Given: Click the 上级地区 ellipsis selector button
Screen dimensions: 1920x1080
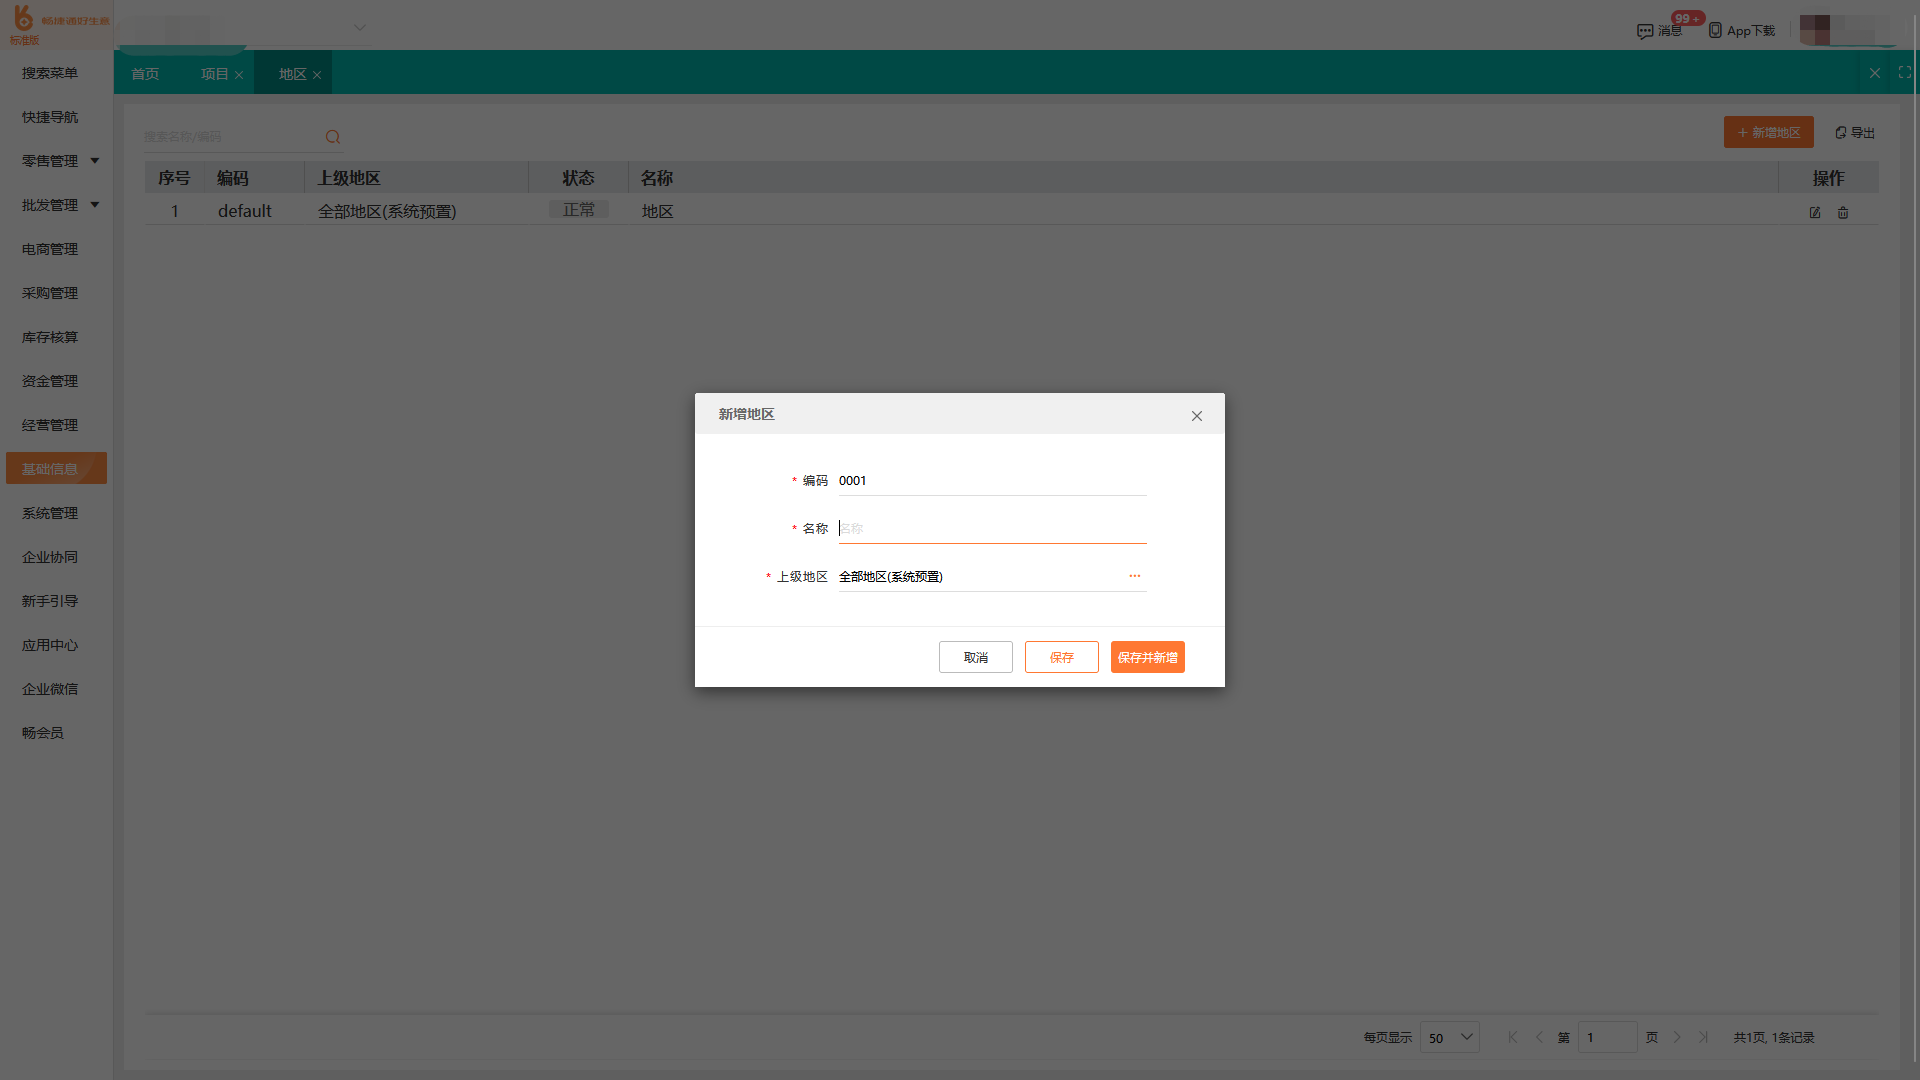Looking at the screenshot, I should [1134, 575].
